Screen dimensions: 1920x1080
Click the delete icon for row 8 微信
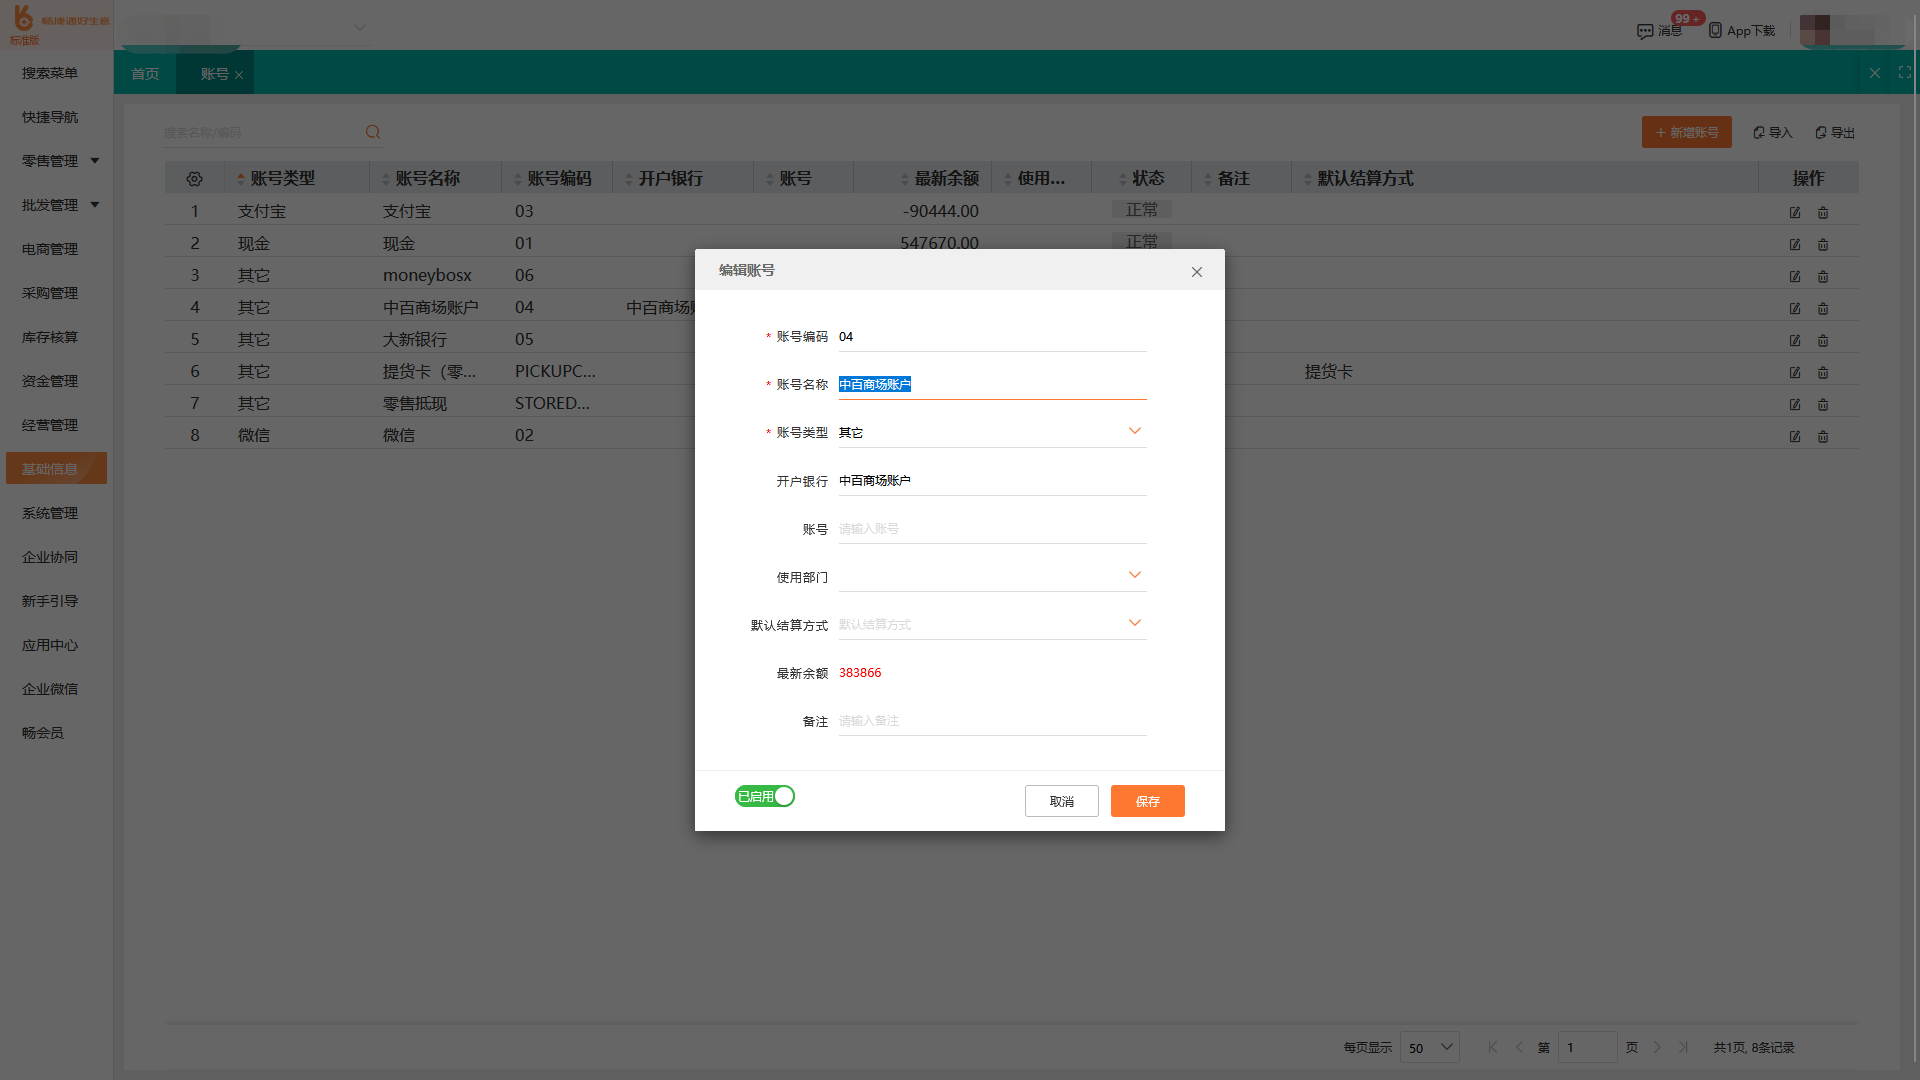click(x=1824, y=435)
